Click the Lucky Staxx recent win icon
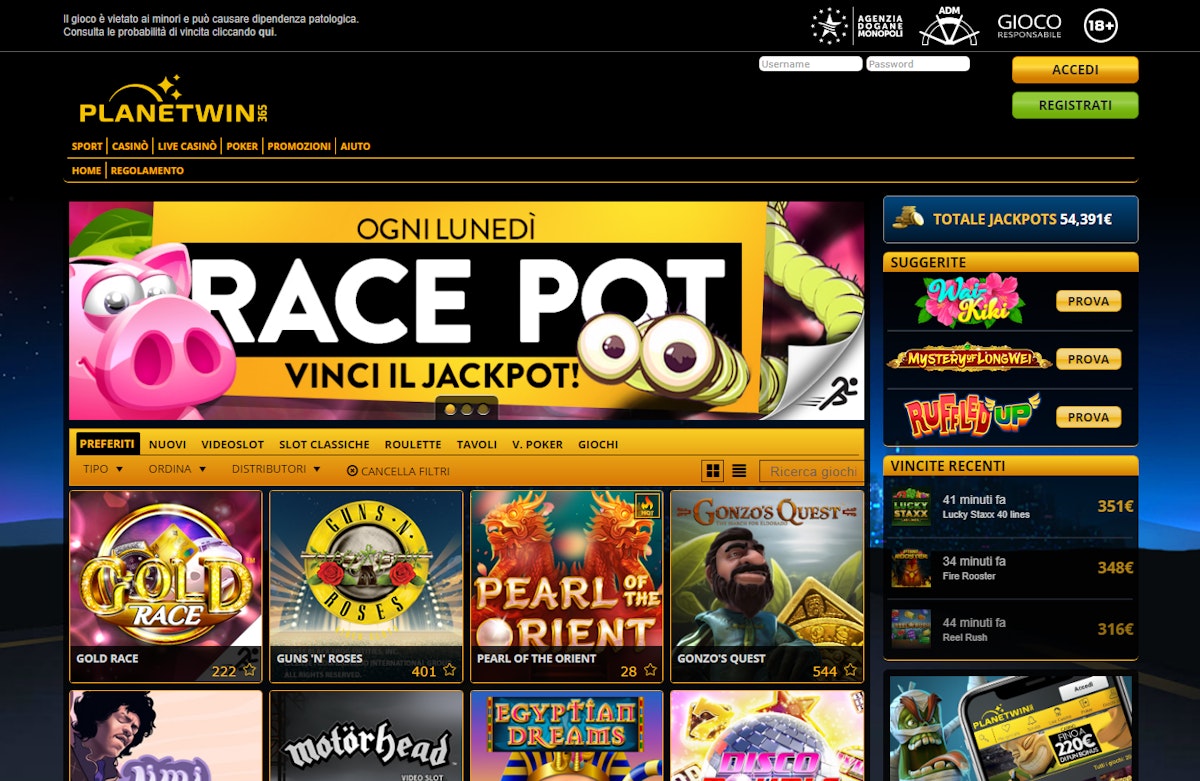This screenshot has height=781, width=1200. click(911, 507)
